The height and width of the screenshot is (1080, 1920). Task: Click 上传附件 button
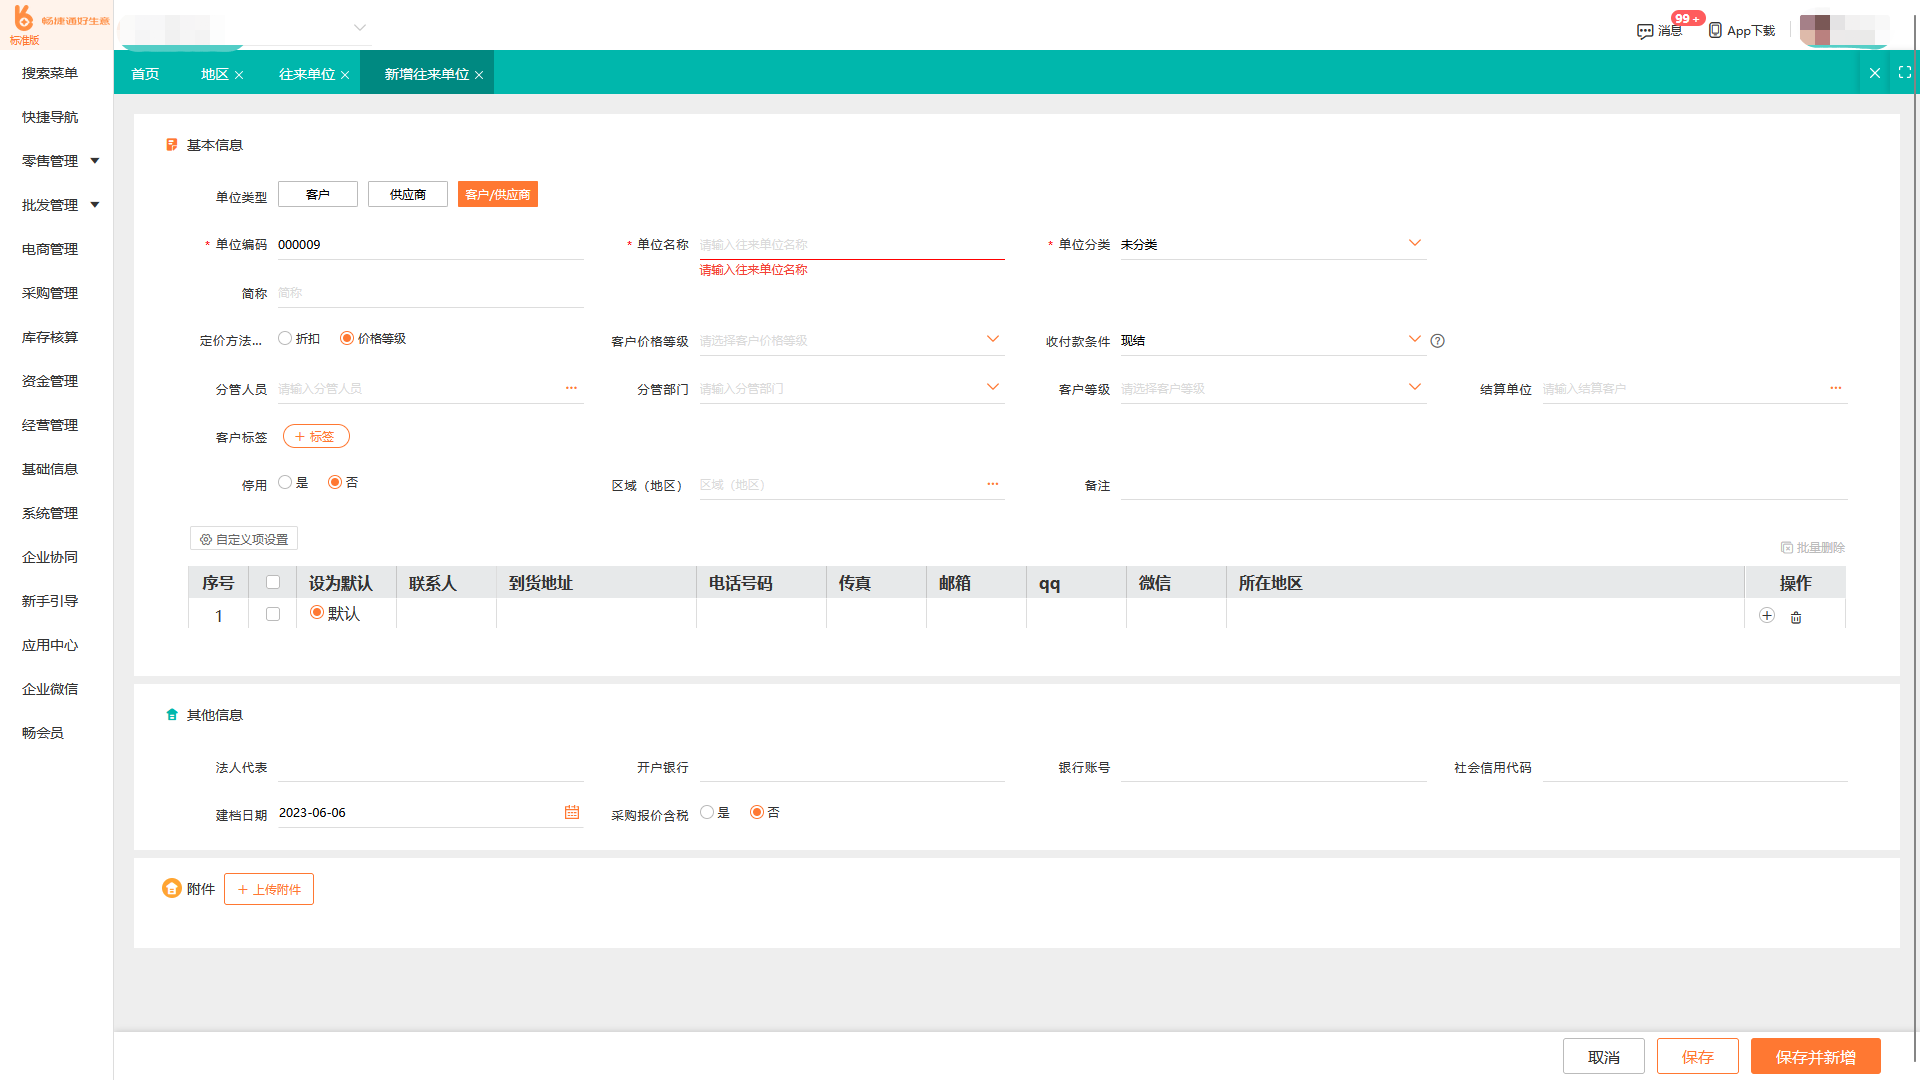pos(269,889)
